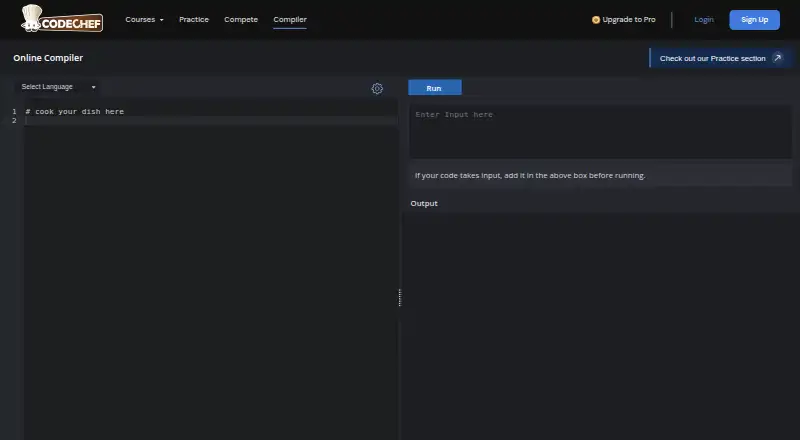
Task: Select the Compiler tab
Action: coord(290,19)
